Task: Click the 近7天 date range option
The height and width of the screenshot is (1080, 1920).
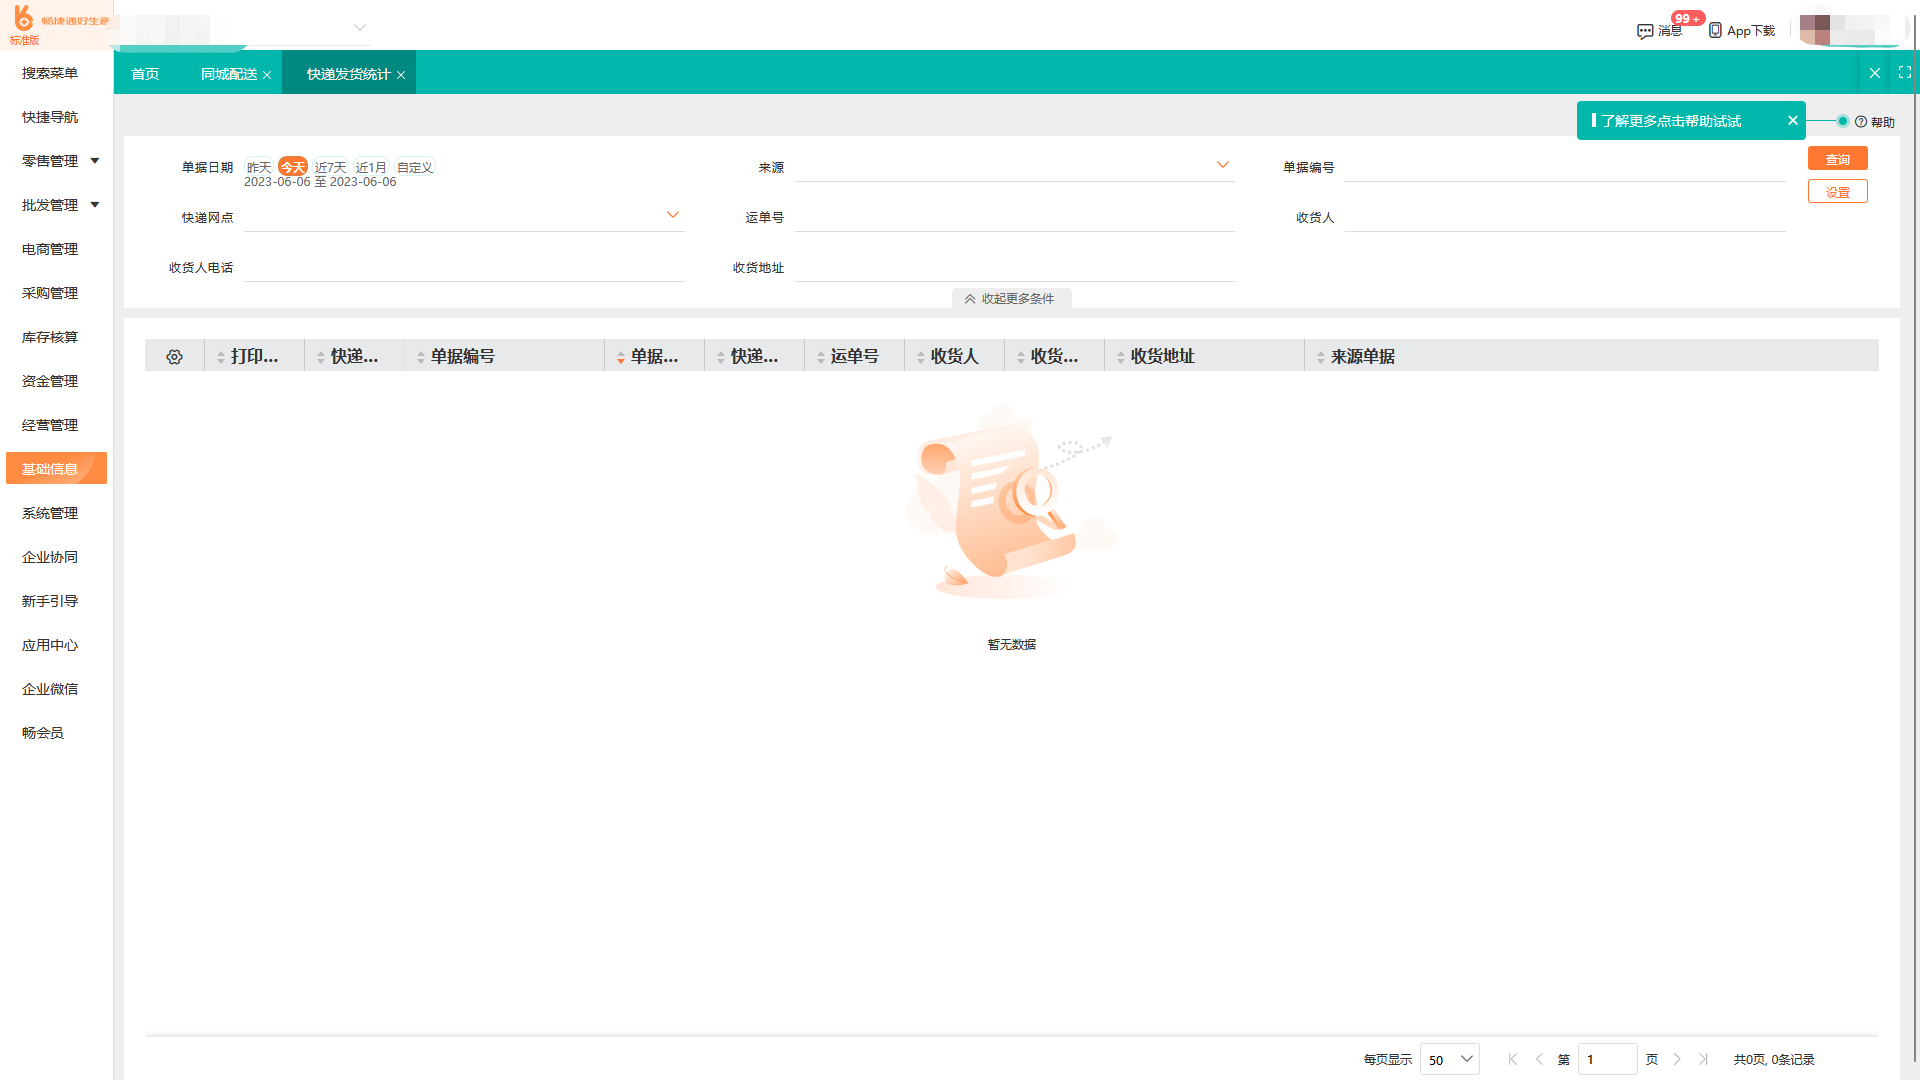Action: pyautogui.click(x=330, y=166)
